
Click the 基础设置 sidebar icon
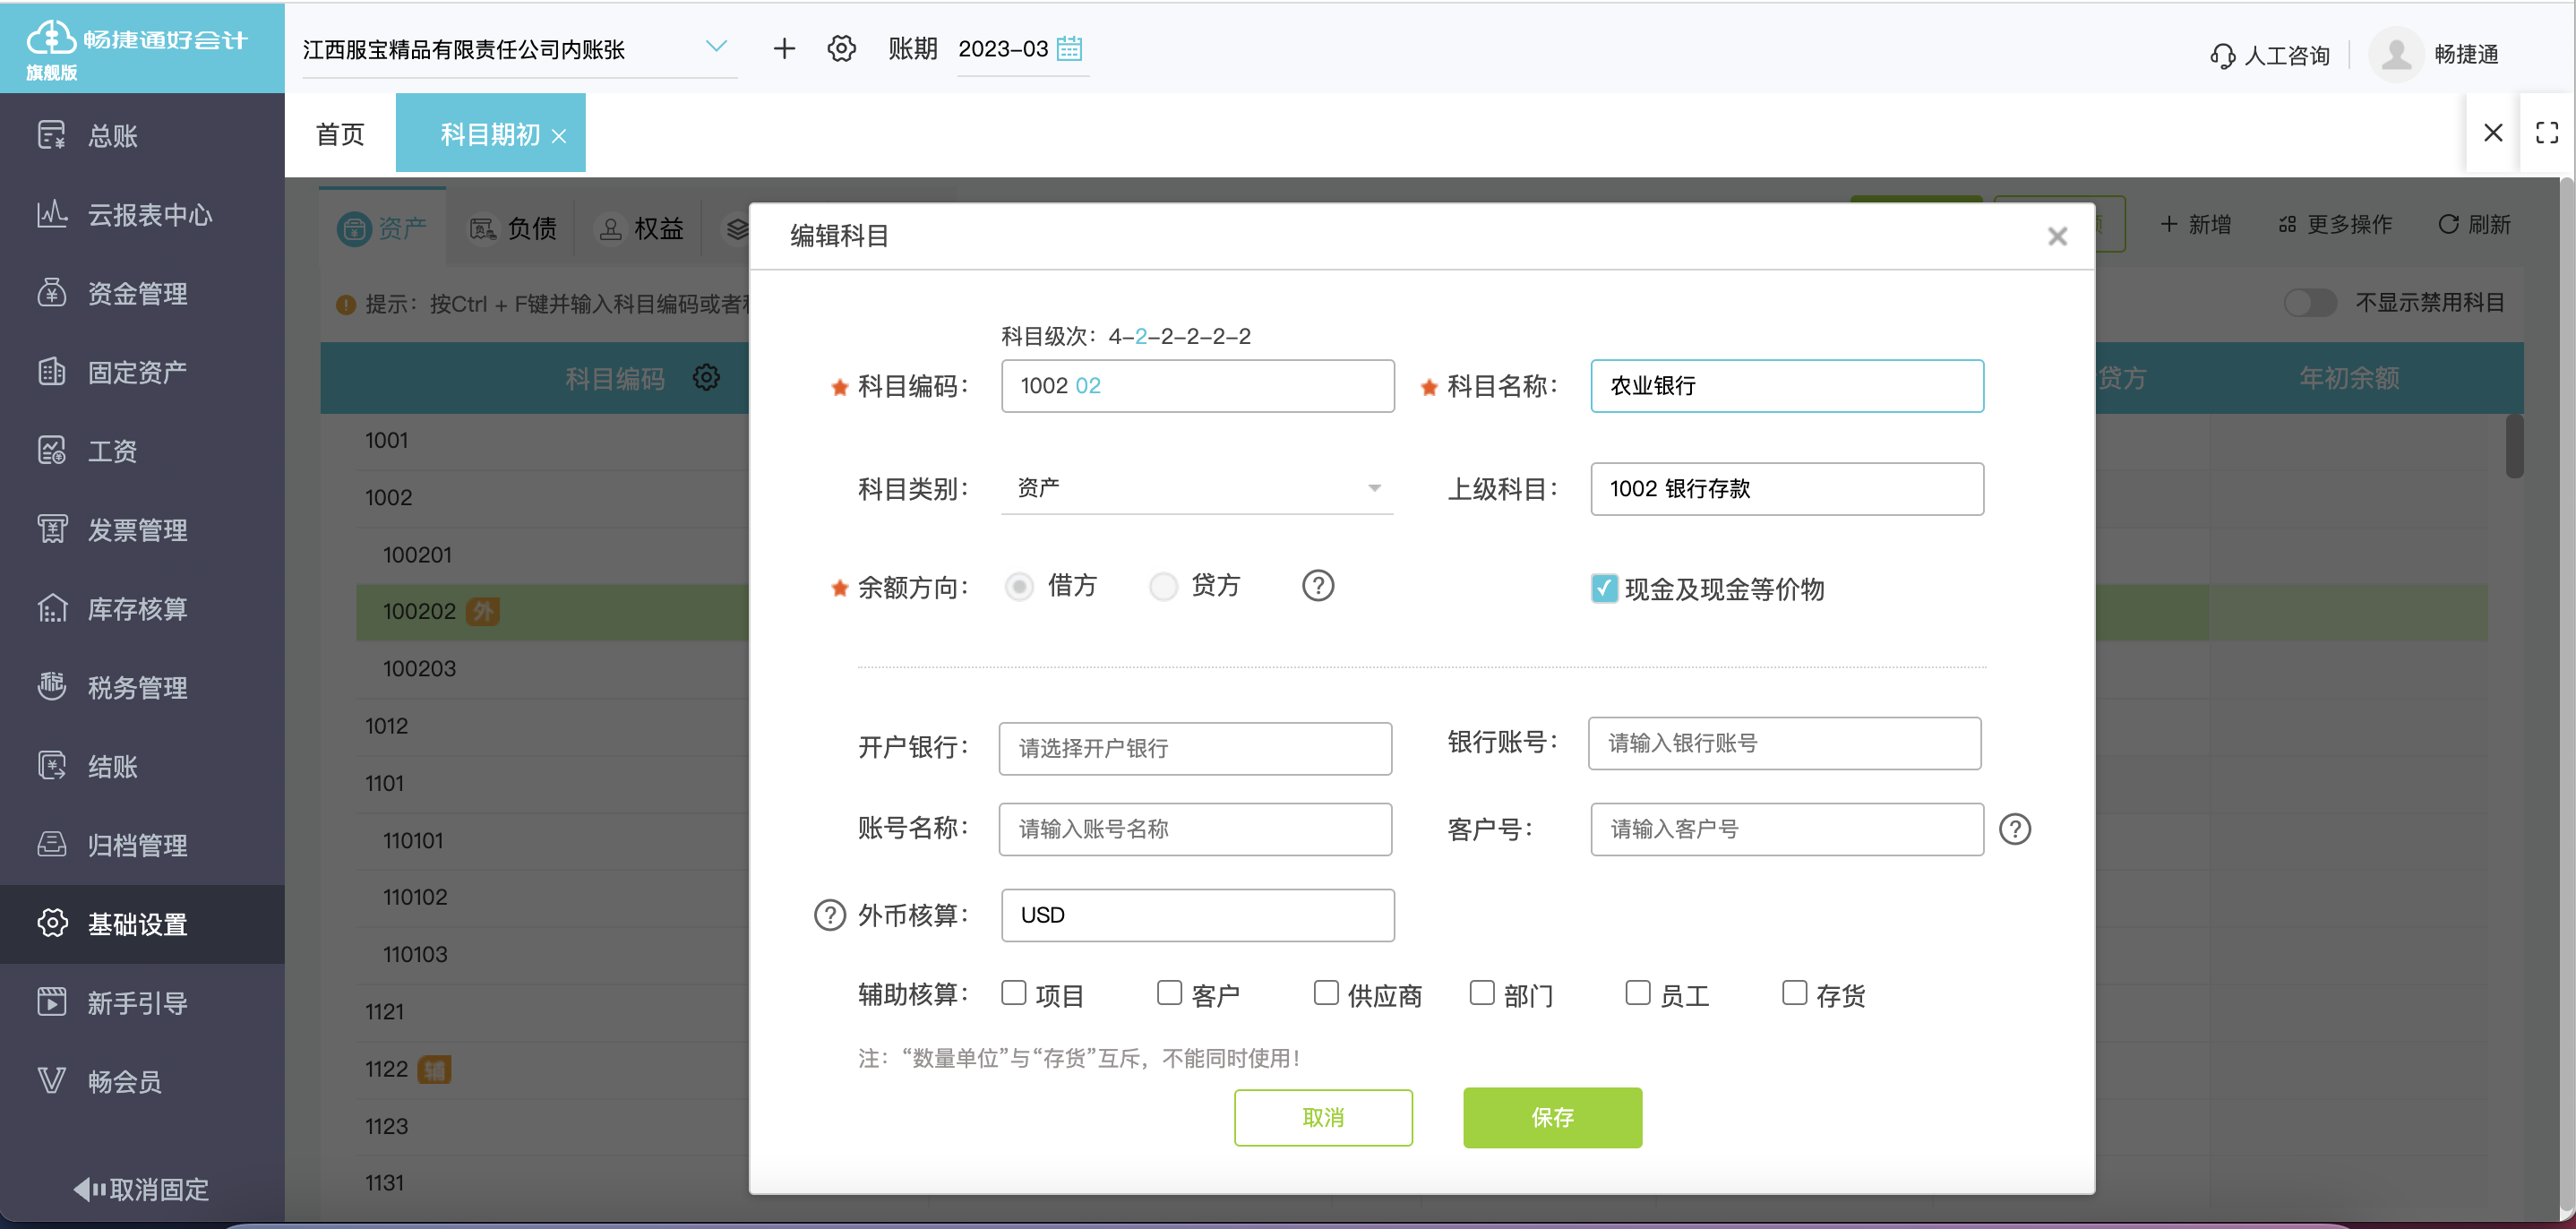(49, 925)
